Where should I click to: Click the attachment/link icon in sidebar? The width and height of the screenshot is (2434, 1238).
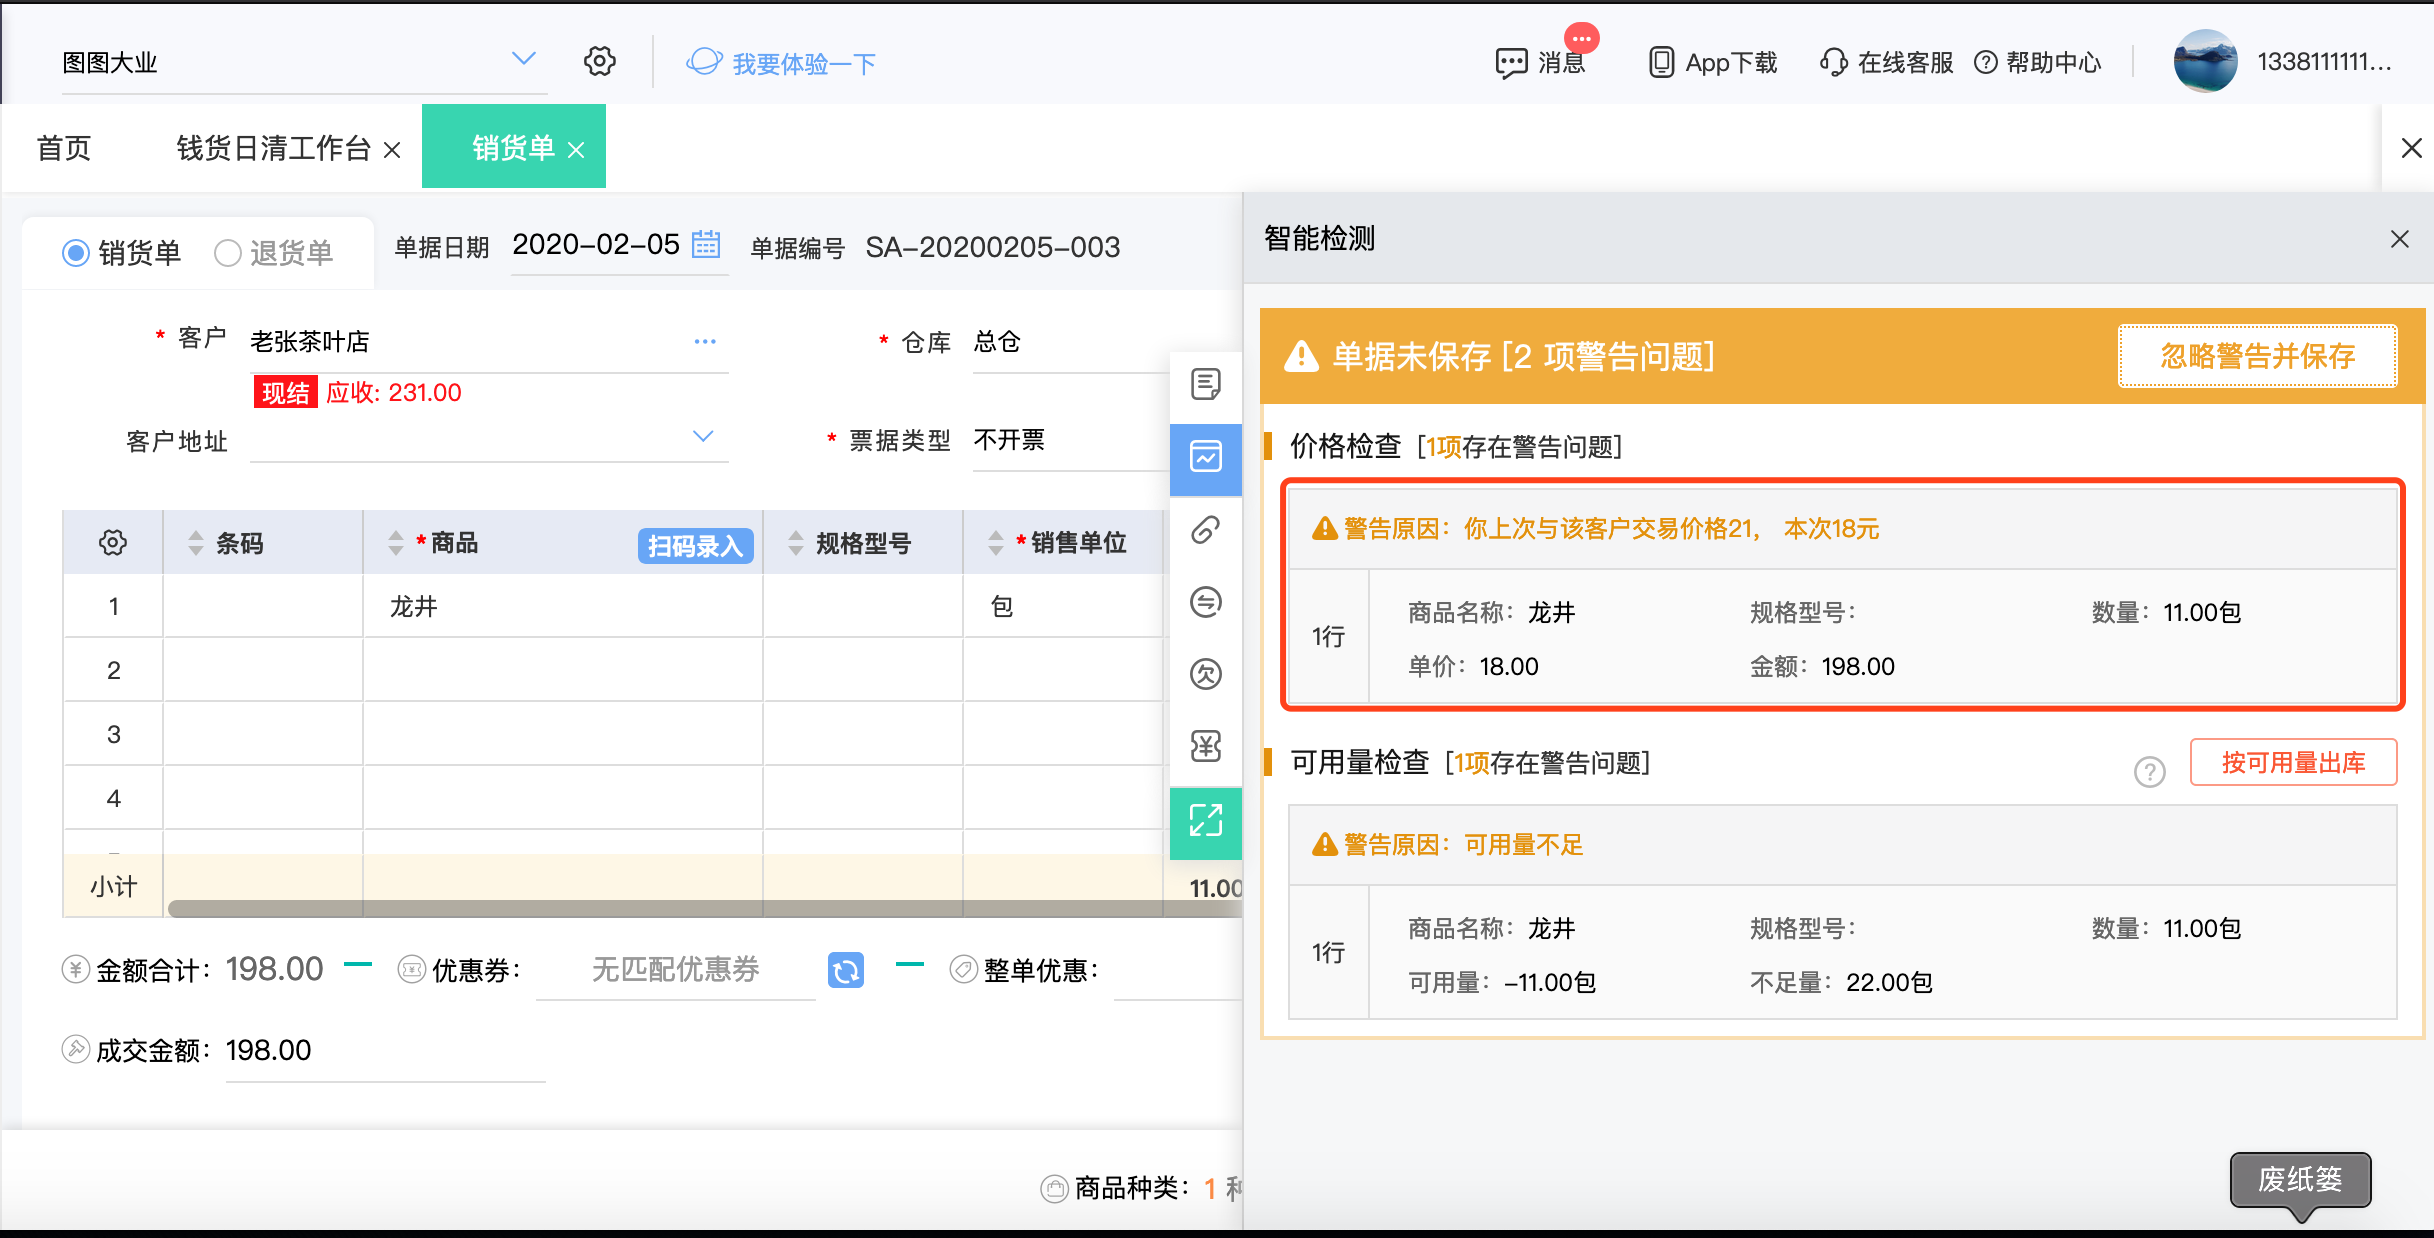pyautogui.click(x=1204, y=529)
